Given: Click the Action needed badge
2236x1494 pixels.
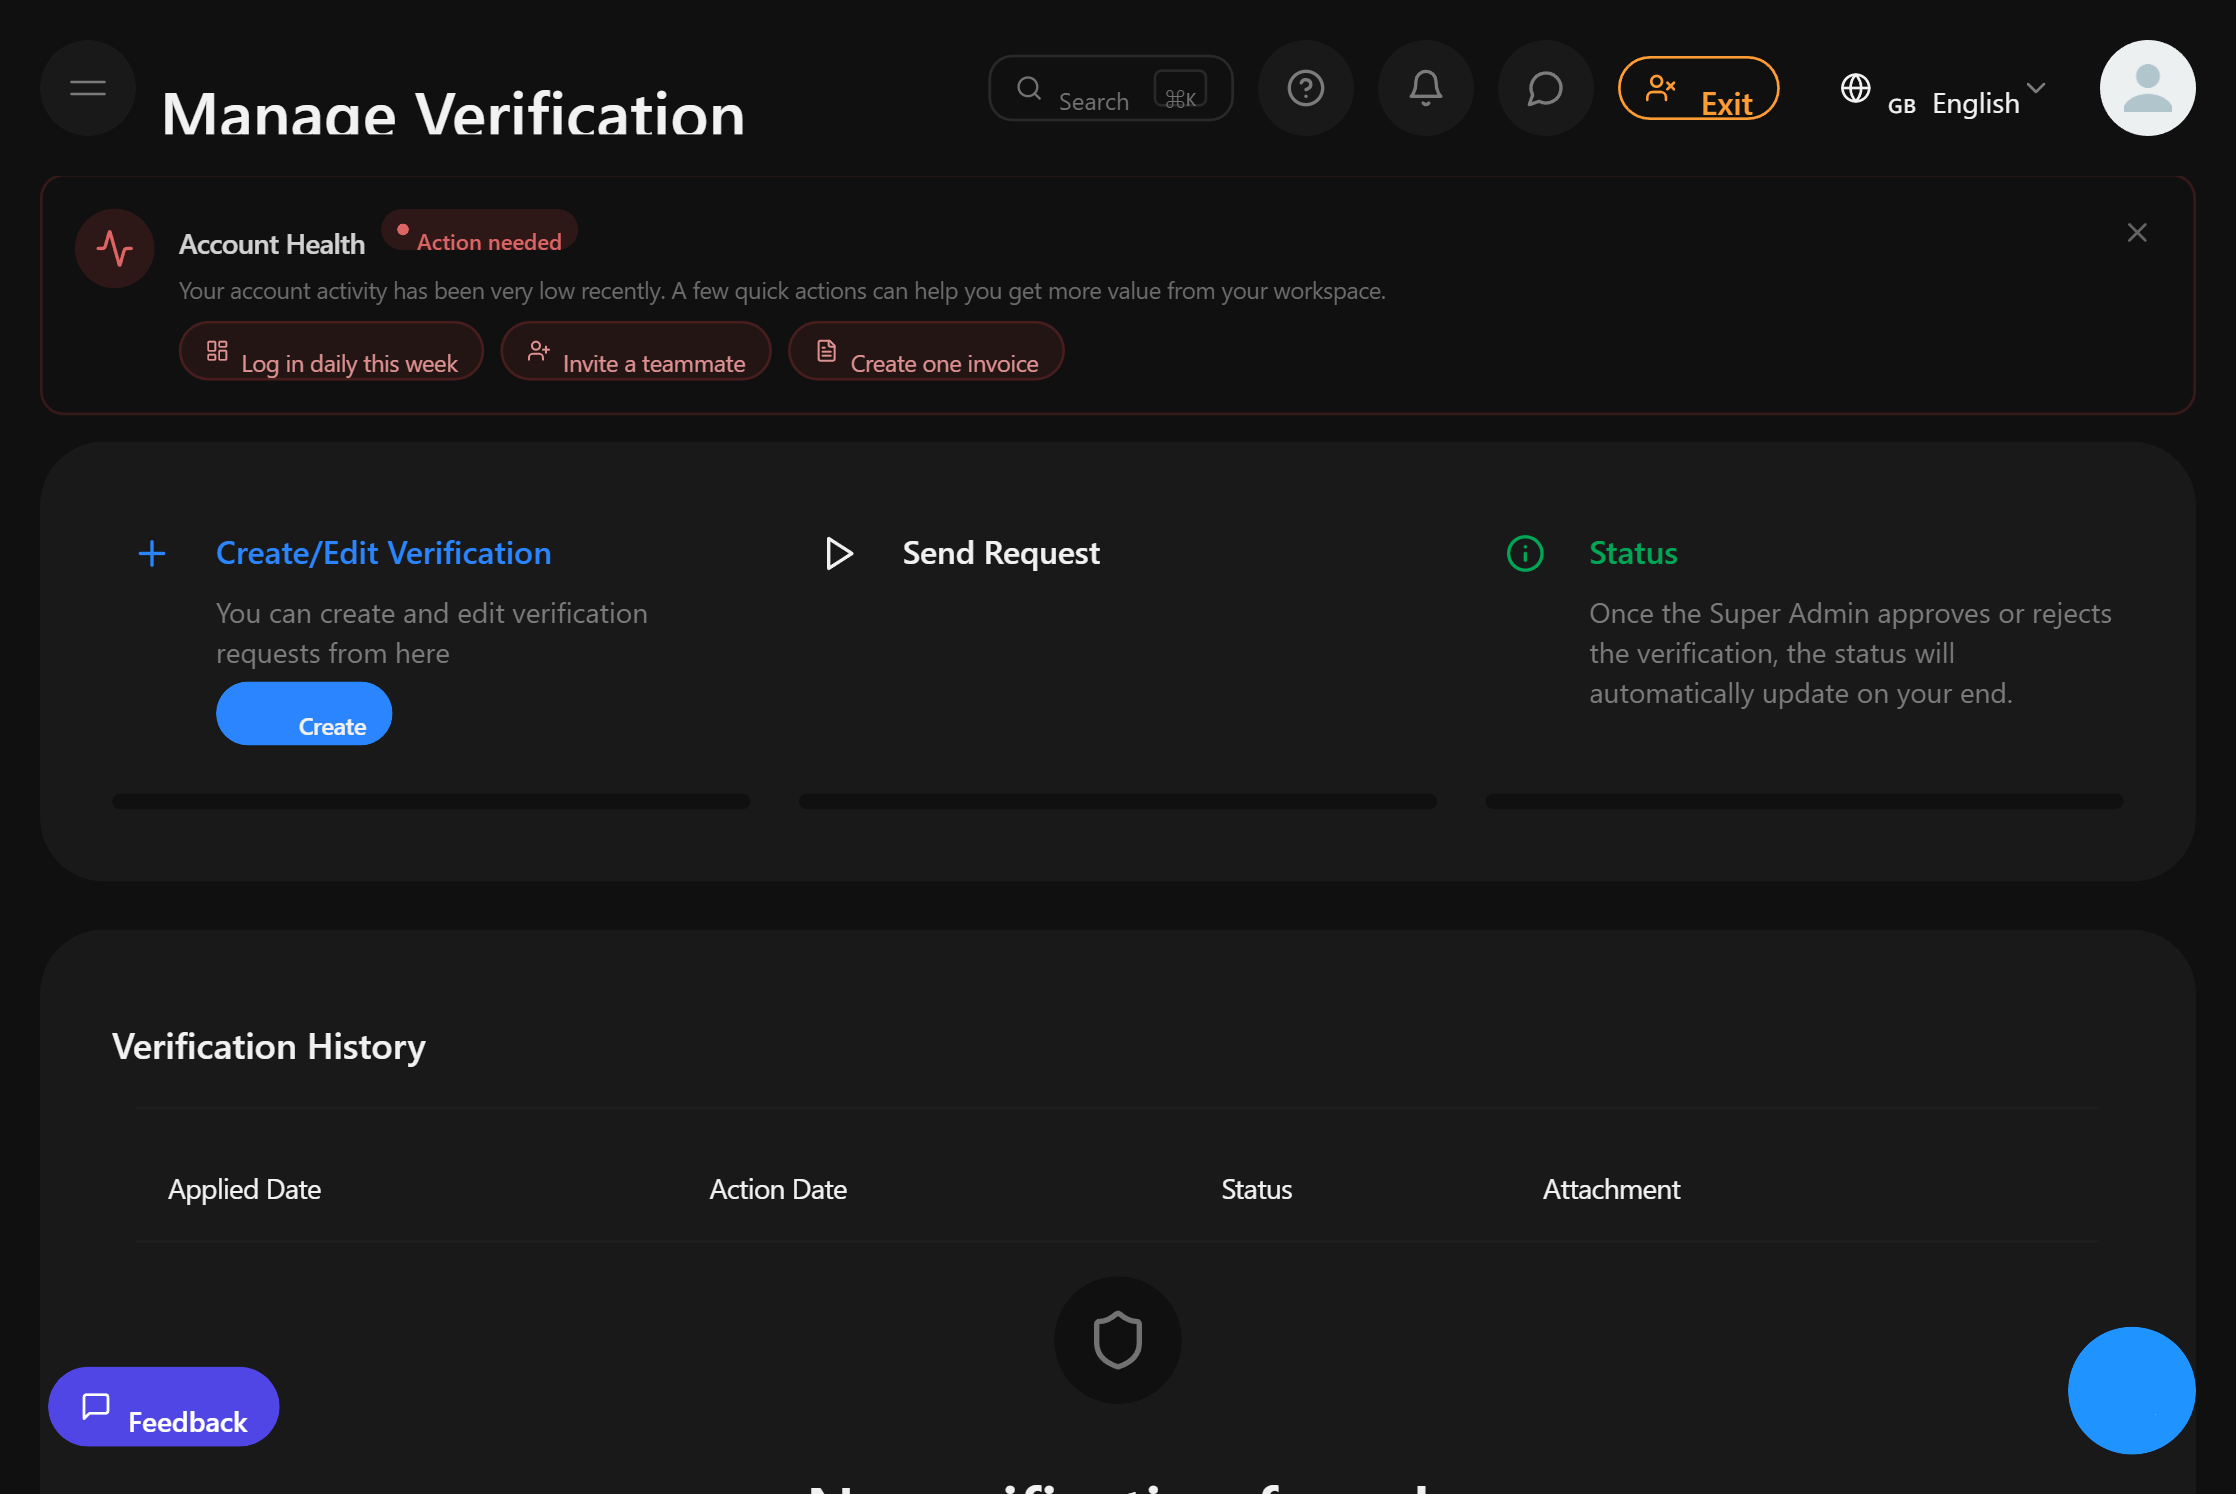Looking at the screenshot, I should pyautogui.click(x=480, y=236).
